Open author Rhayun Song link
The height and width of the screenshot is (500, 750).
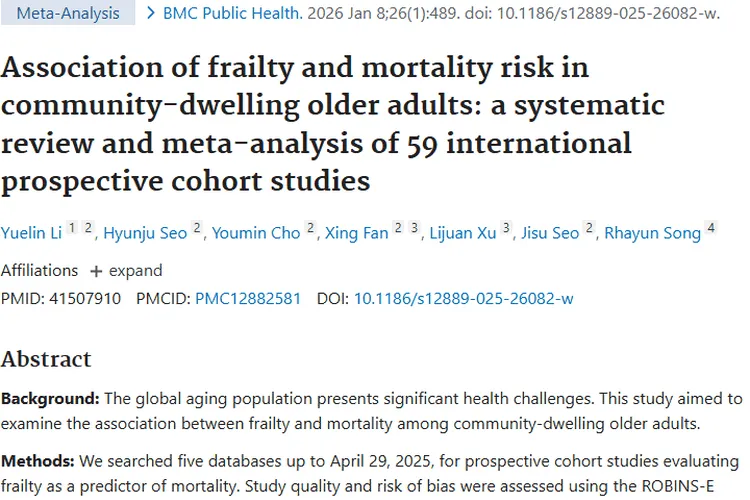[652, 233]
